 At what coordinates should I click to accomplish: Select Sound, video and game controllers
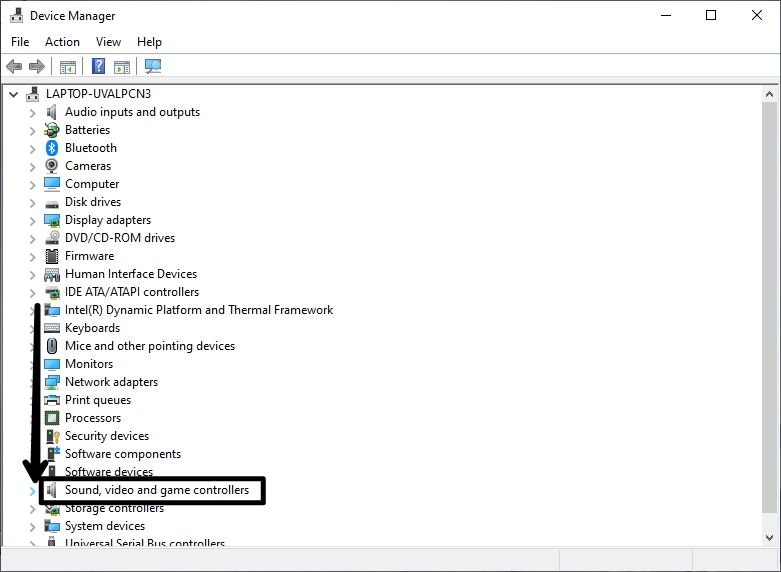156,490
